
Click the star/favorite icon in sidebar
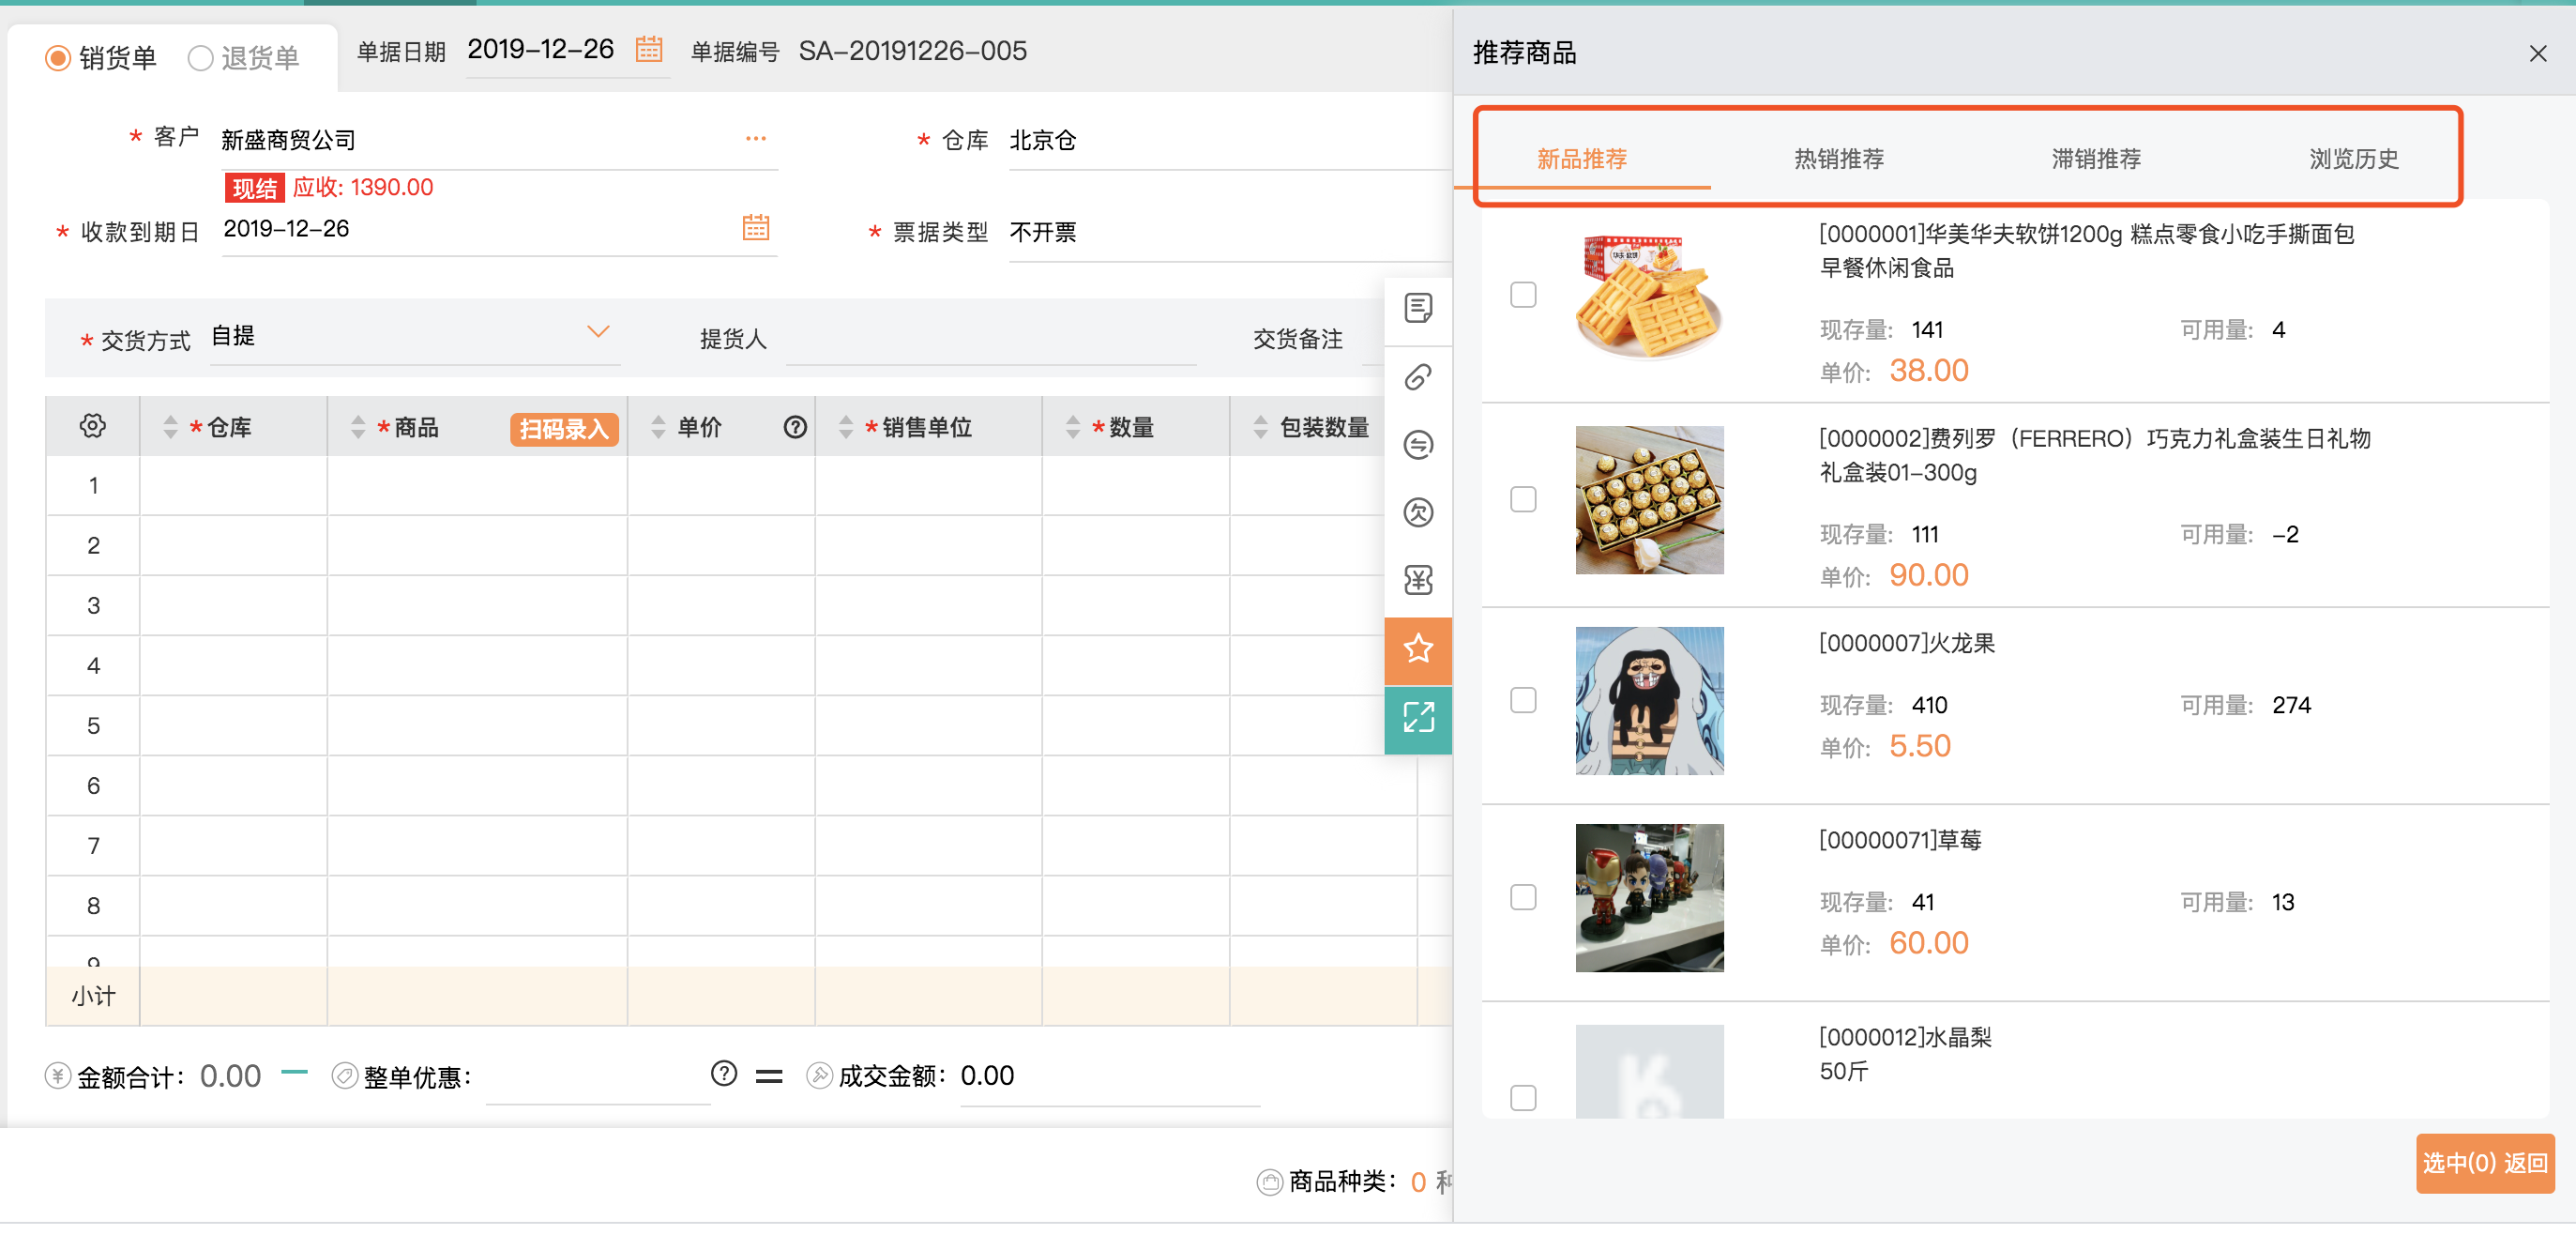(x=1417, y=649)
